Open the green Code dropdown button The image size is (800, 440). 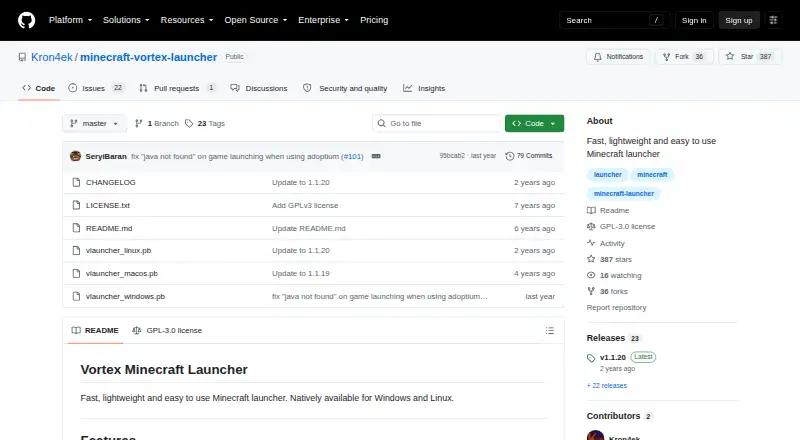(534, 124)
